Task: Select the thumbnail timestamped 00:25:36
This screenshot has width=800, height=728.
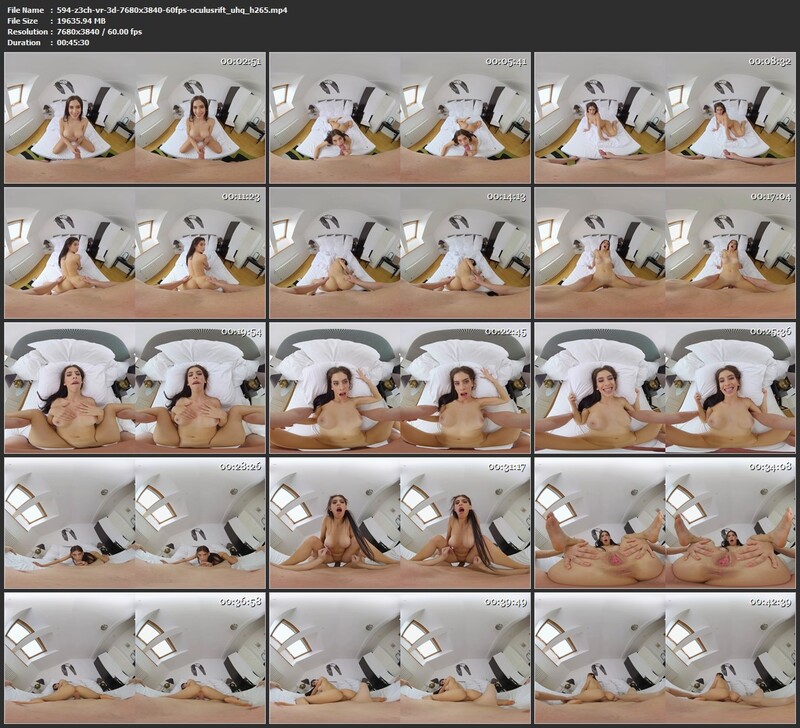Action: 665,388
